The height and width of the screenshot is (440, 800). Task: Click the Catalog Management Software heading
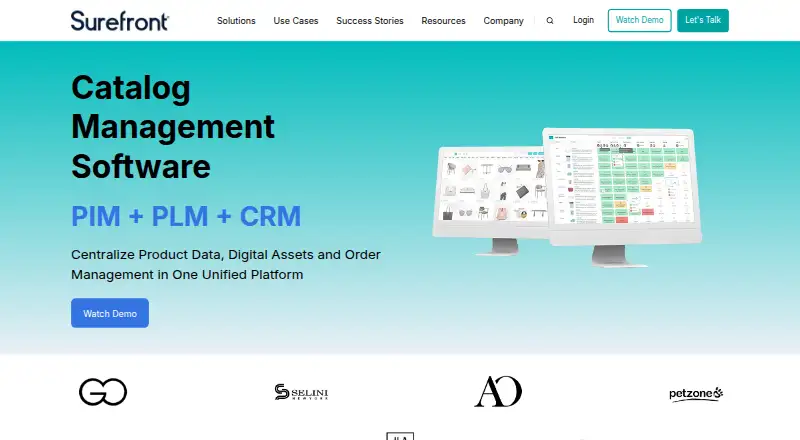coord(173,127)
